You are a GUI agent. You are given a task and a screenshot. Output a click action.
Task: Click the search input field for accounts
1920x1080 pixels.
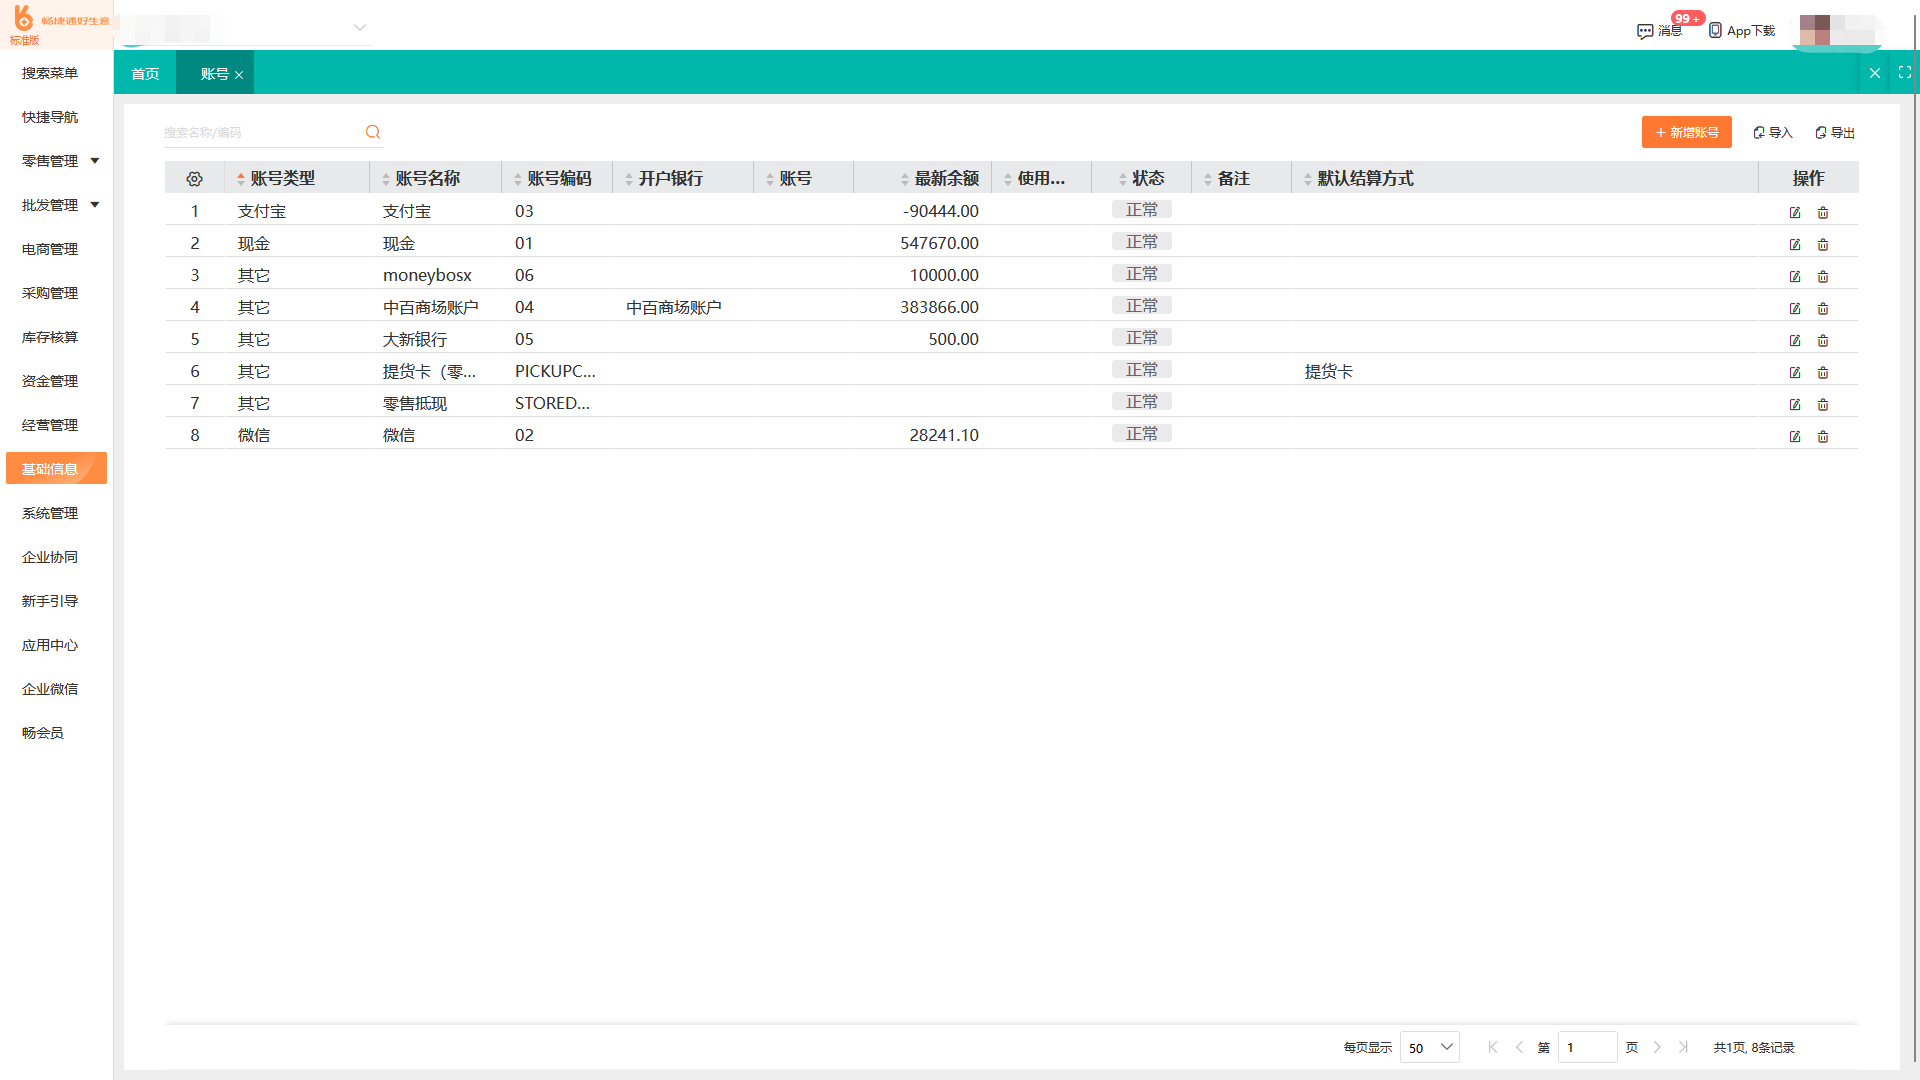pos(258,132)
